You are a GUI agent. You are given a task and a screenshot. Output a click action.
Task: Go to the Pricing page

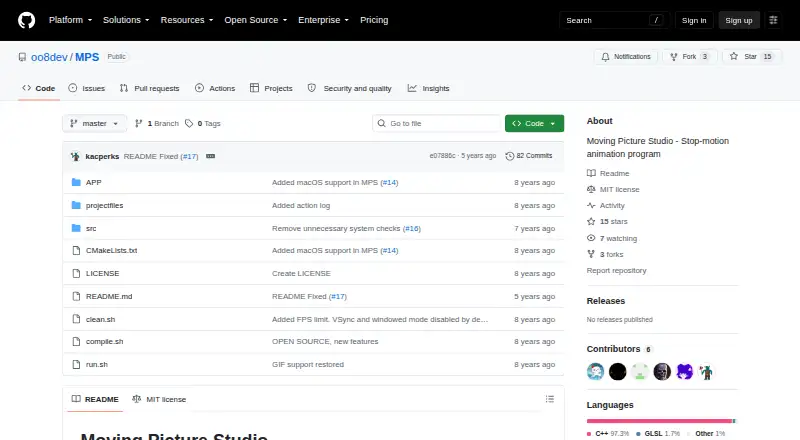374,20
